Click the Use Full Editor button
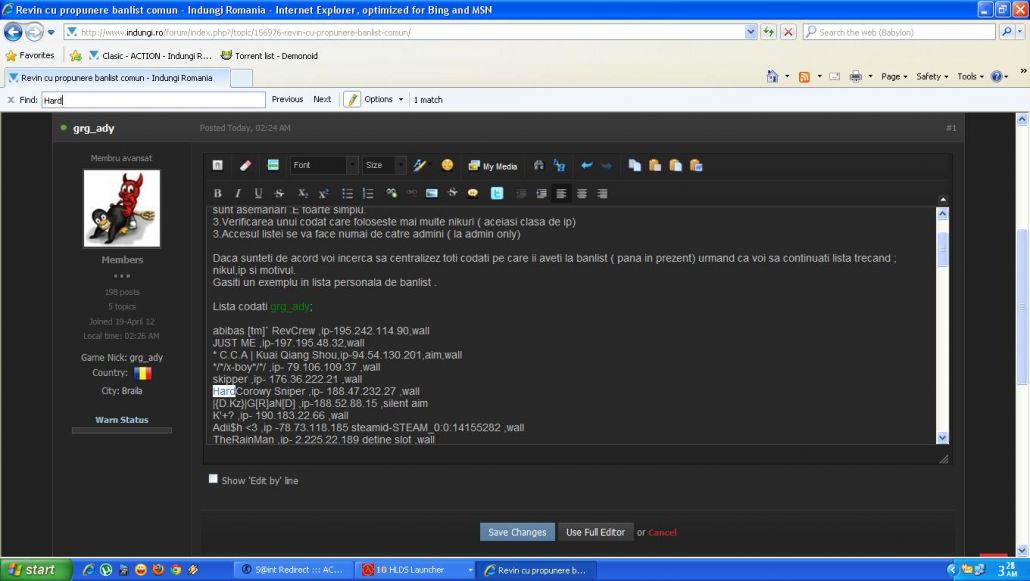The height and width of the screenshot is (581, 1030). [x=595, y=532]
